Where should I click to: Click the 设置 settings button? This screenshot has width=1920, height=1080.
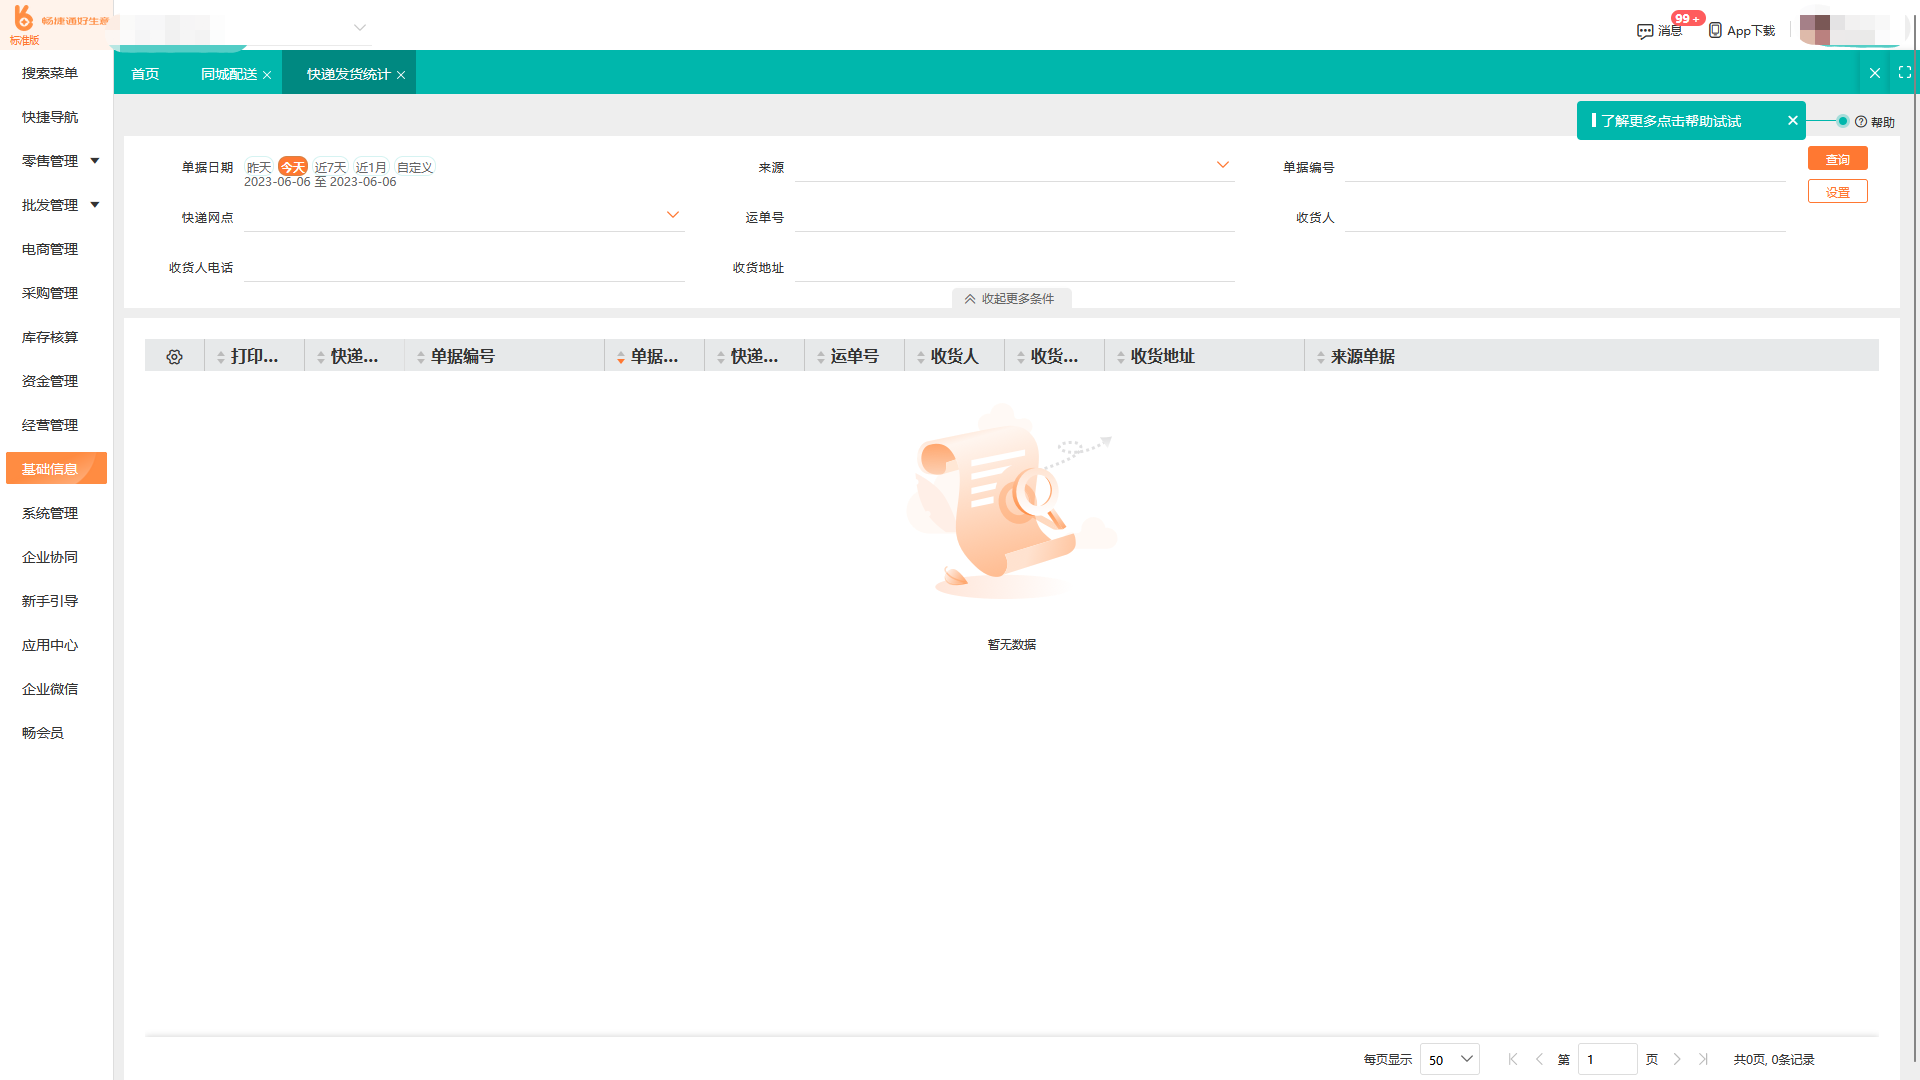coord(1837,191)
